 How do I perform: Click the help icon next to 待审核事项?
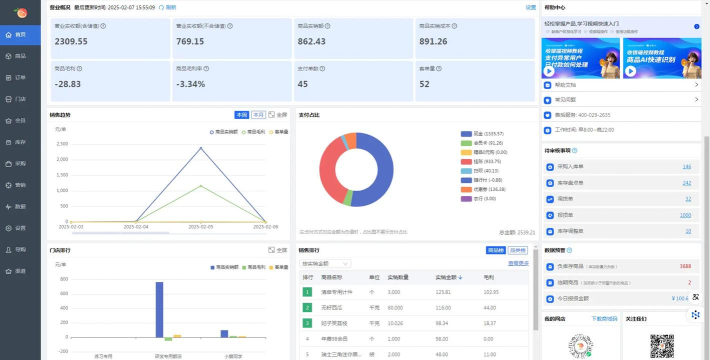[x=575, y=151]
